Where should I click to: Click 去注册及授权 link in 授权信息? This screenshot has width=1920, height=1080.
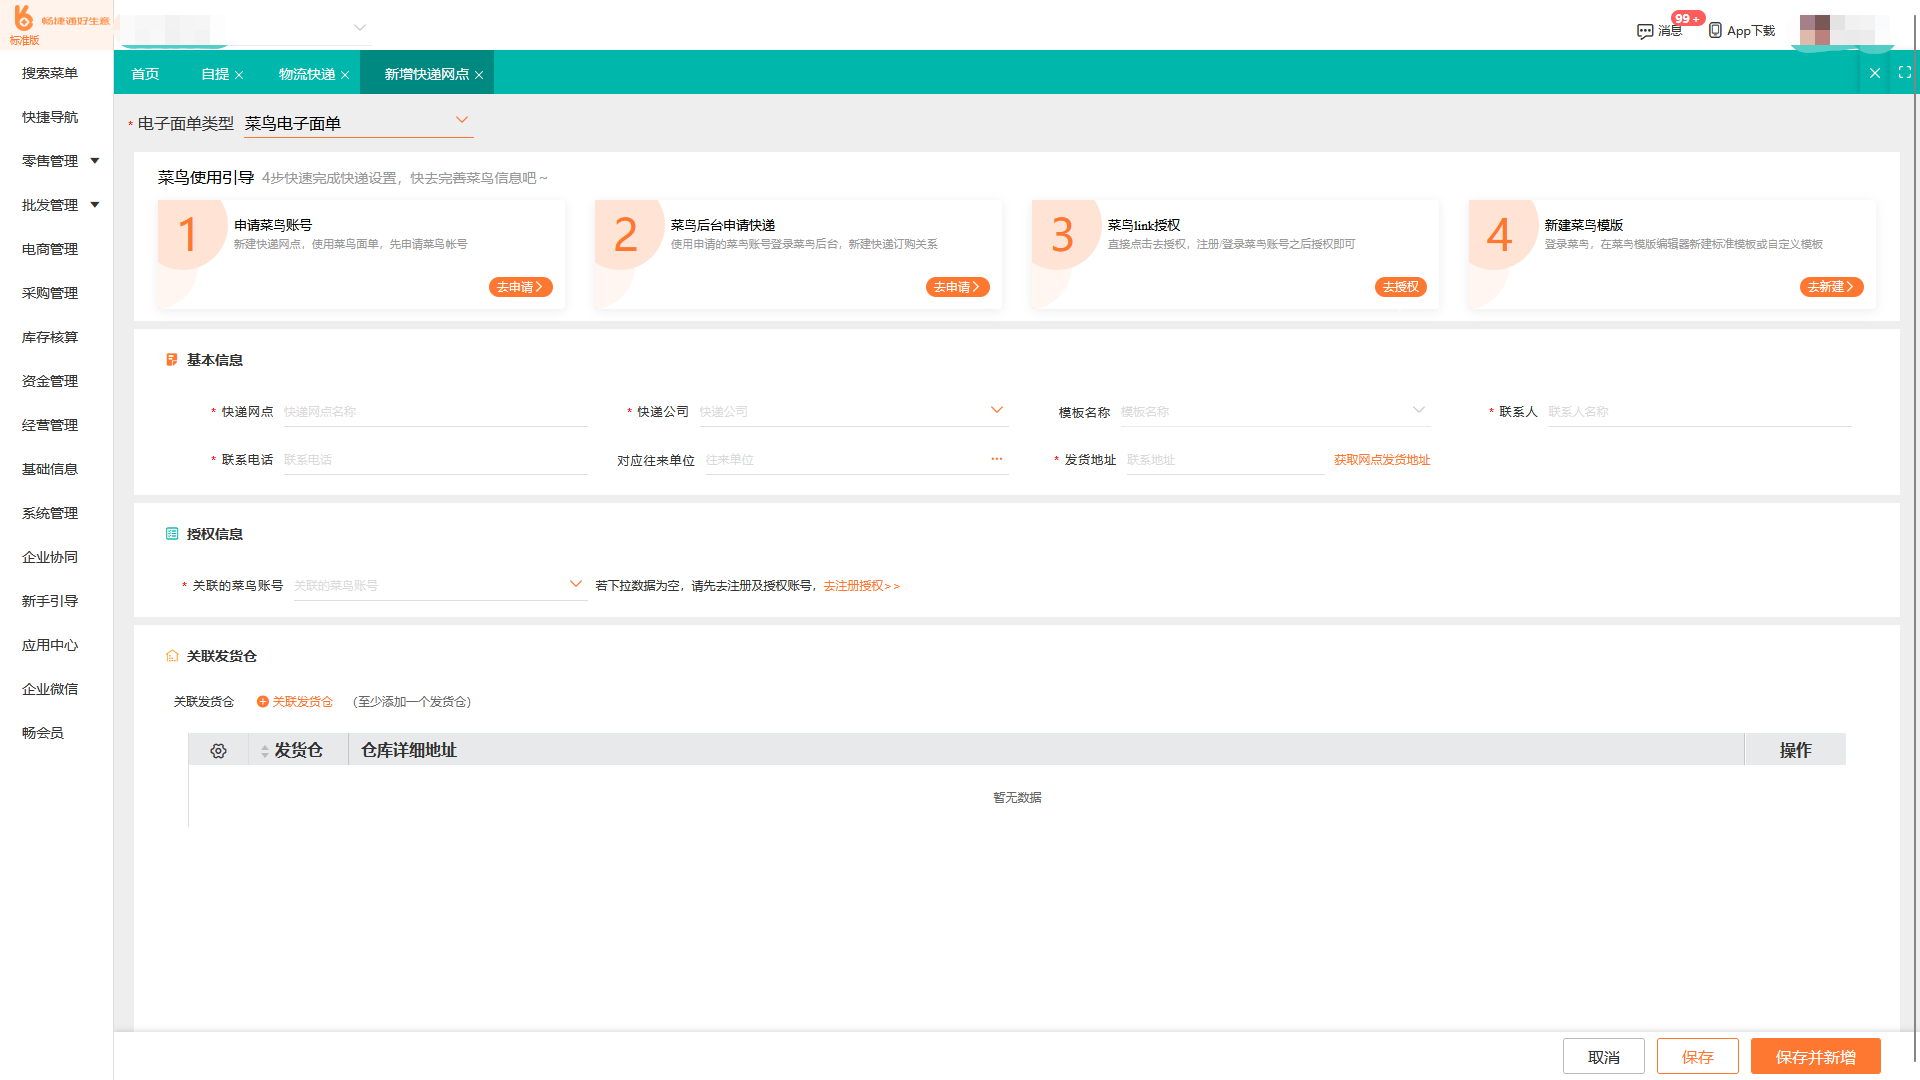click(858, 584)
